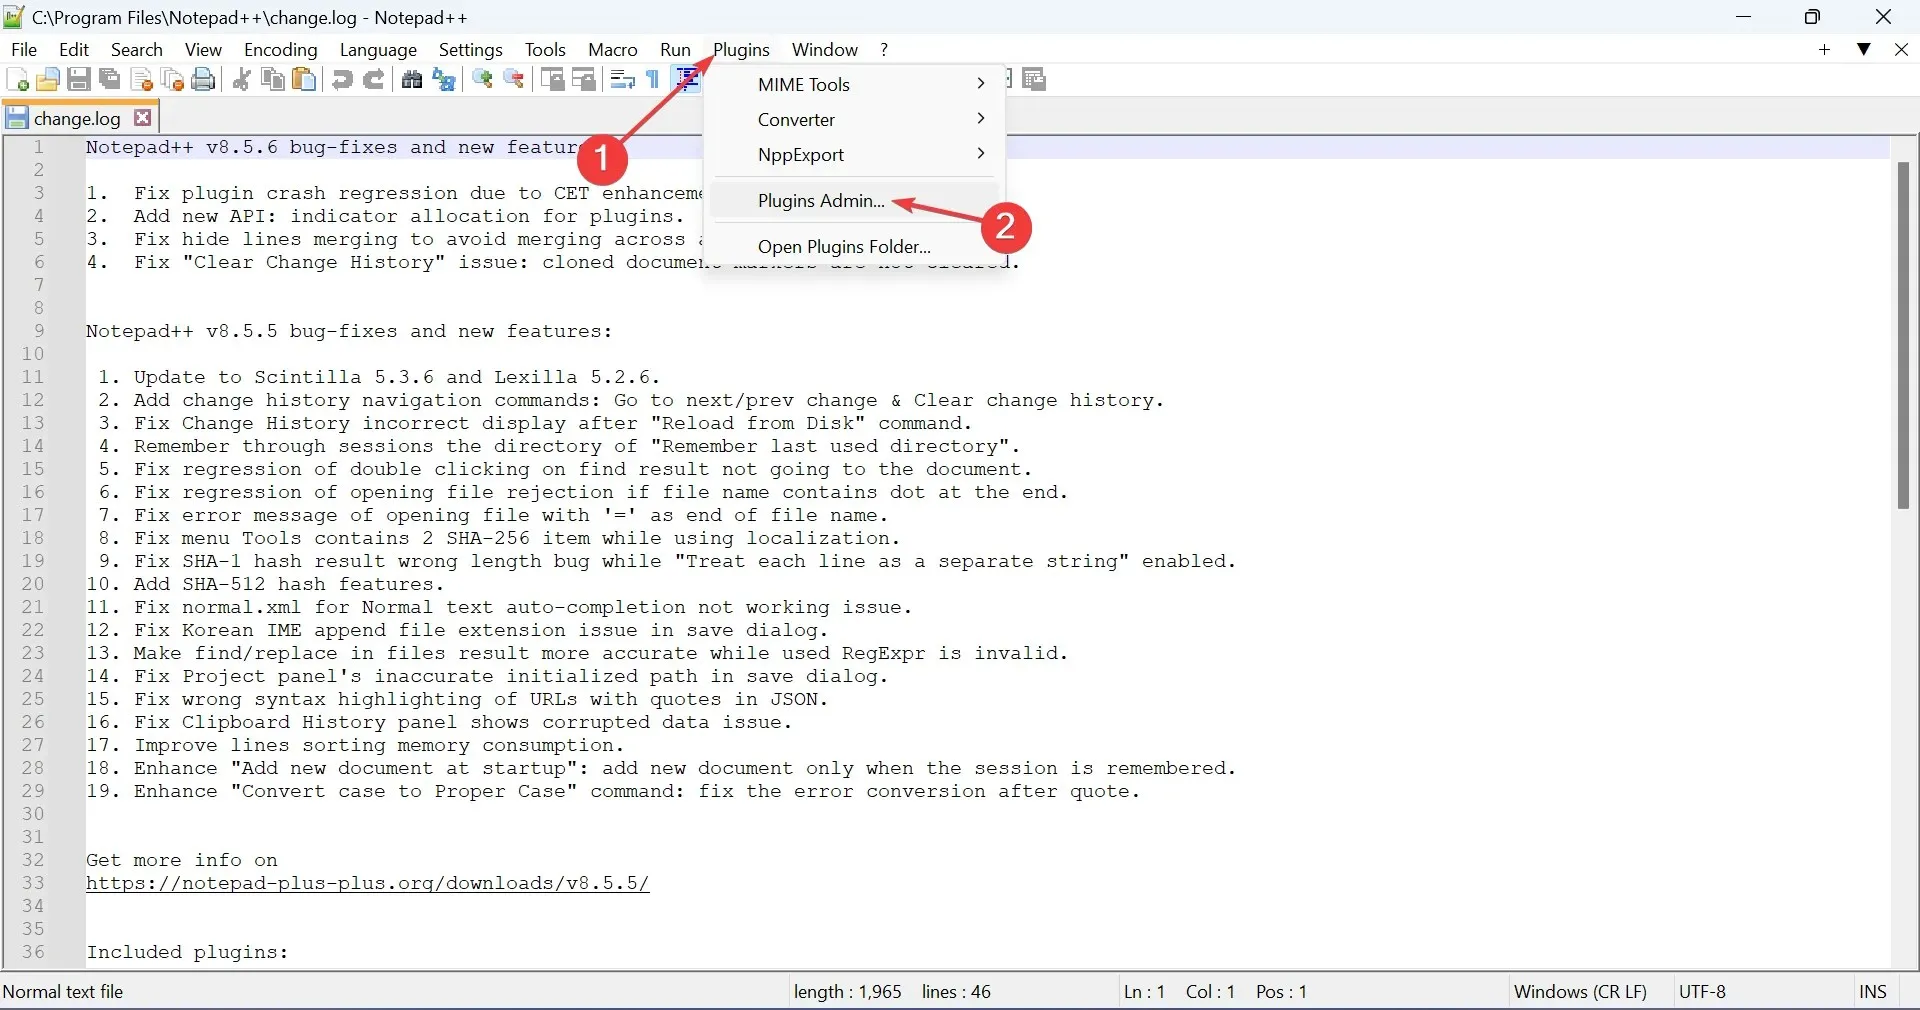Open the Tools menu
Viewport: 1920px width, 1010px height.
545,50
